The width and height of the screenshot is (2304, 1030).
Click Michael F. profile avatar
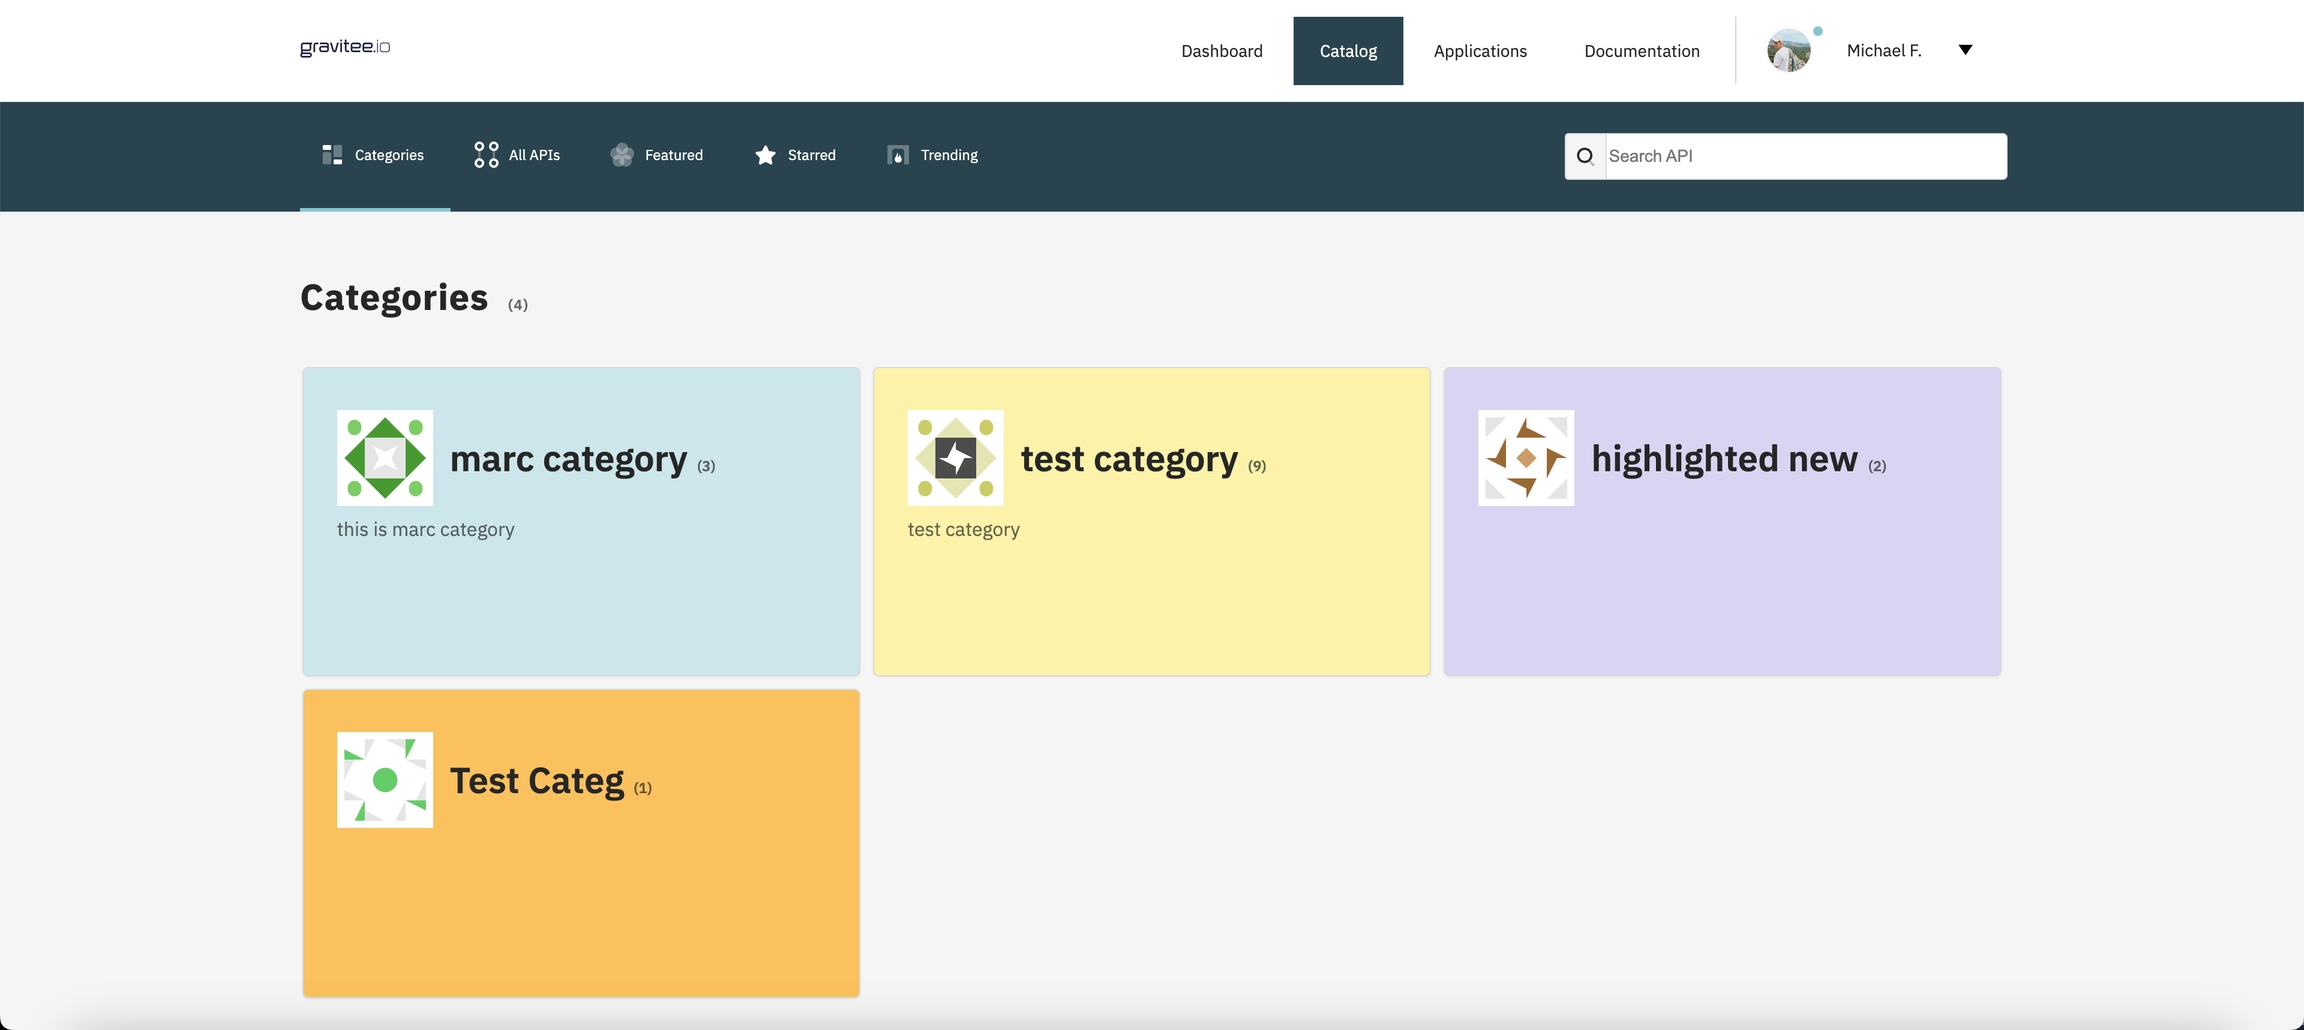click(x=1788, y=51)
